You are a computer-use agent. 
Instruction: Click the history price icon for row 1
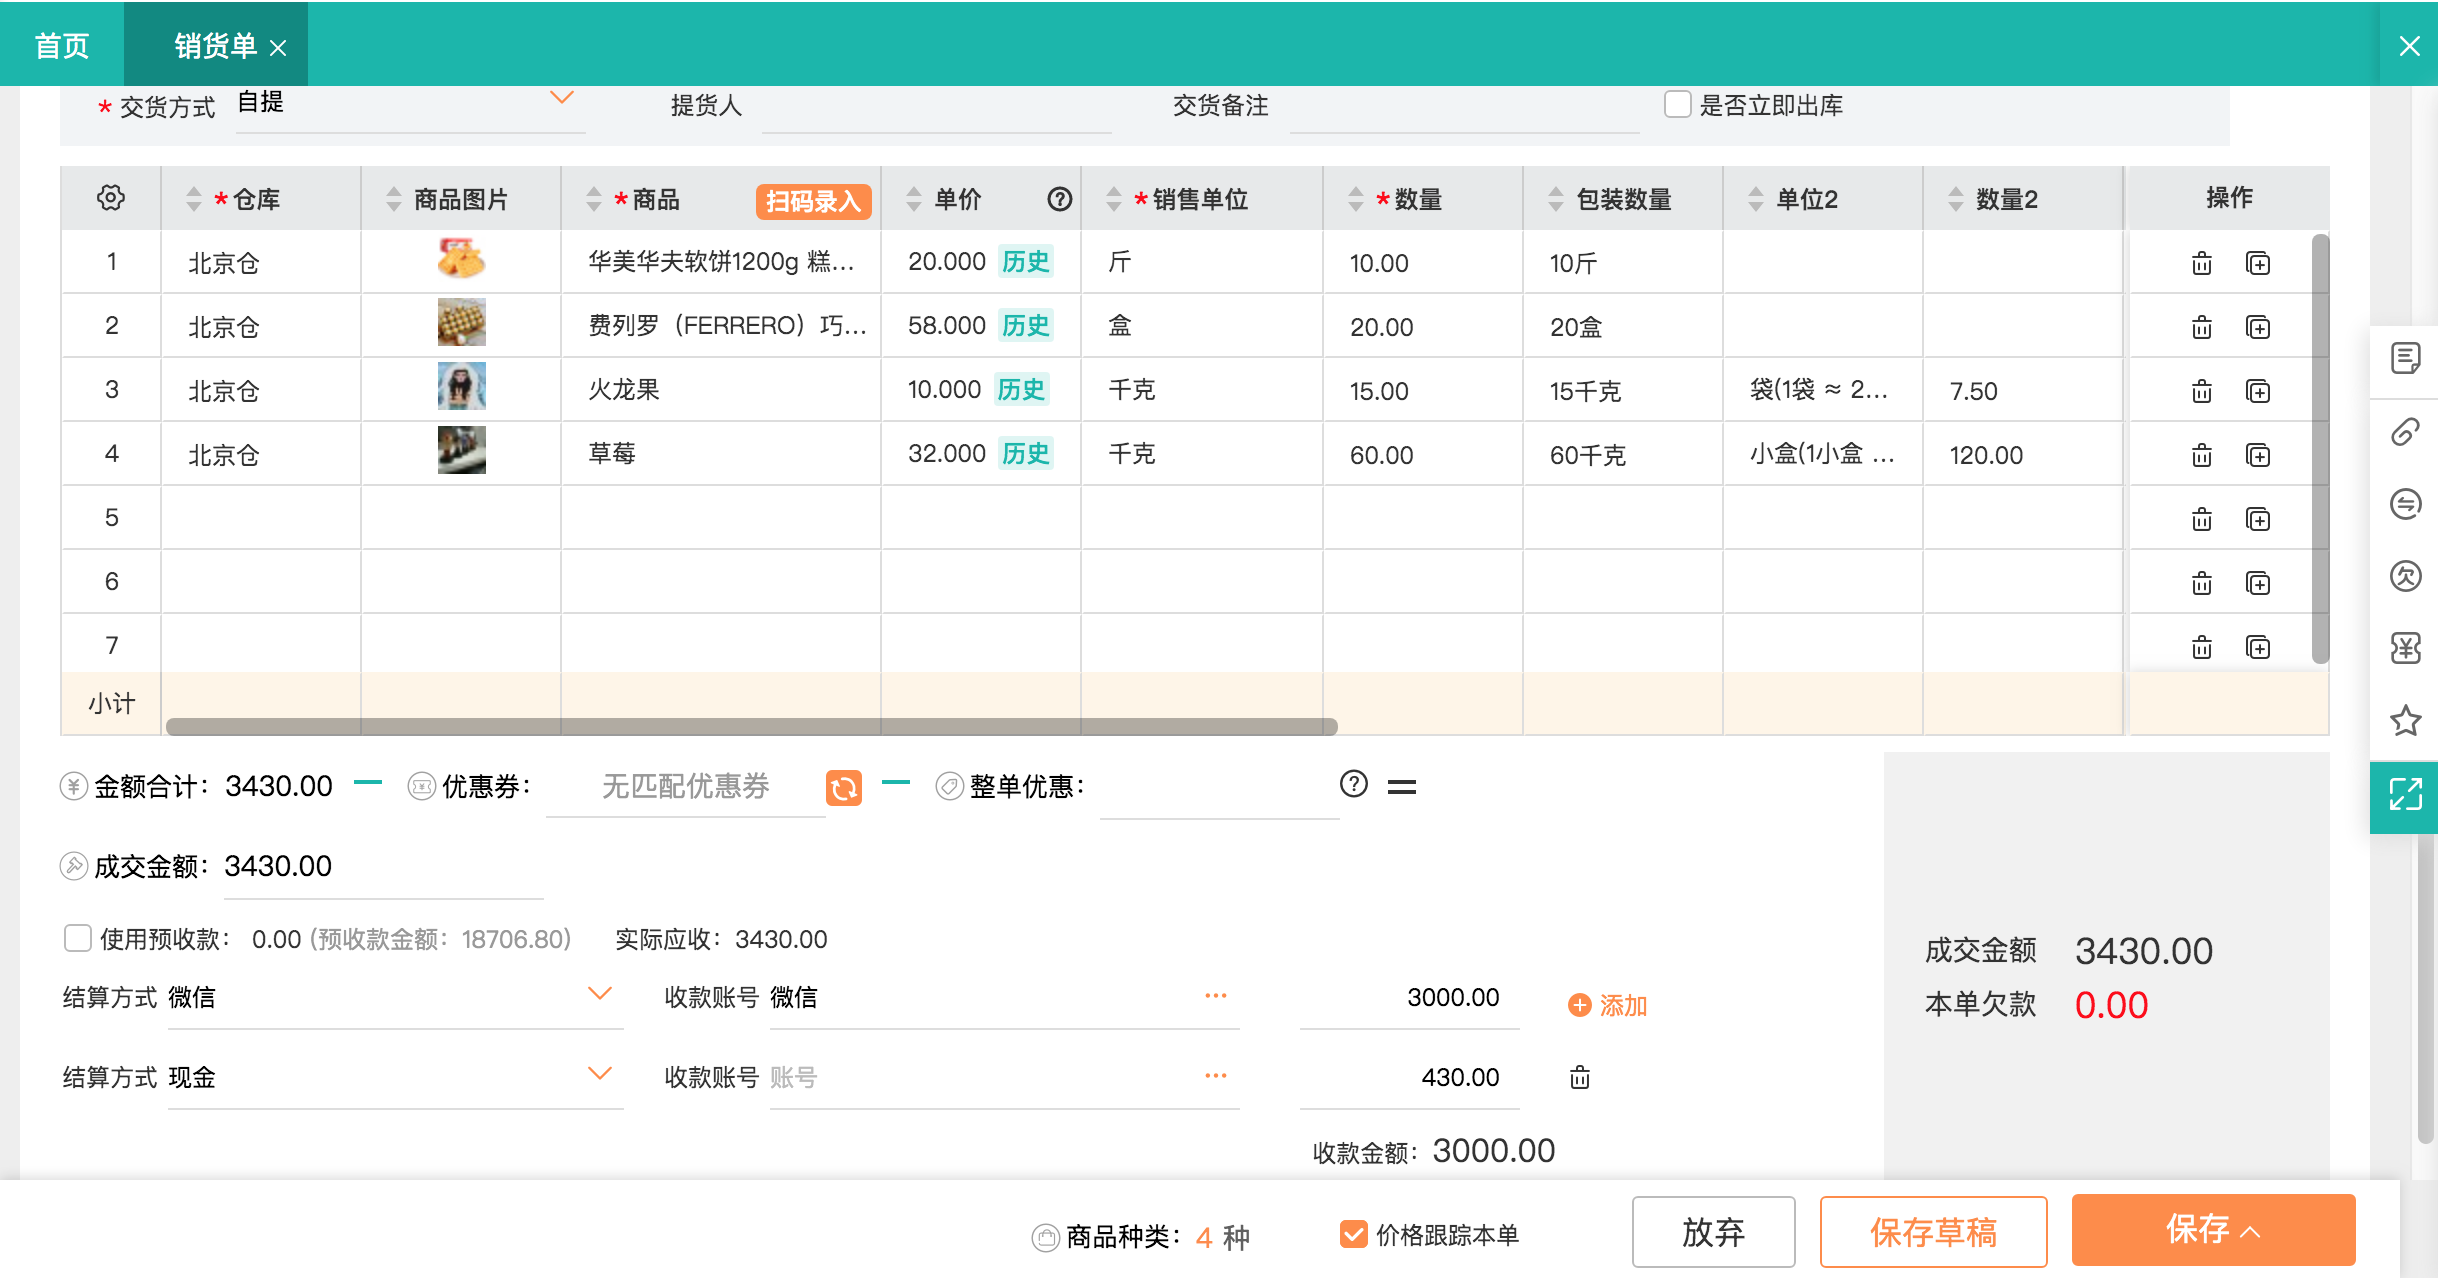point(1026,261)
